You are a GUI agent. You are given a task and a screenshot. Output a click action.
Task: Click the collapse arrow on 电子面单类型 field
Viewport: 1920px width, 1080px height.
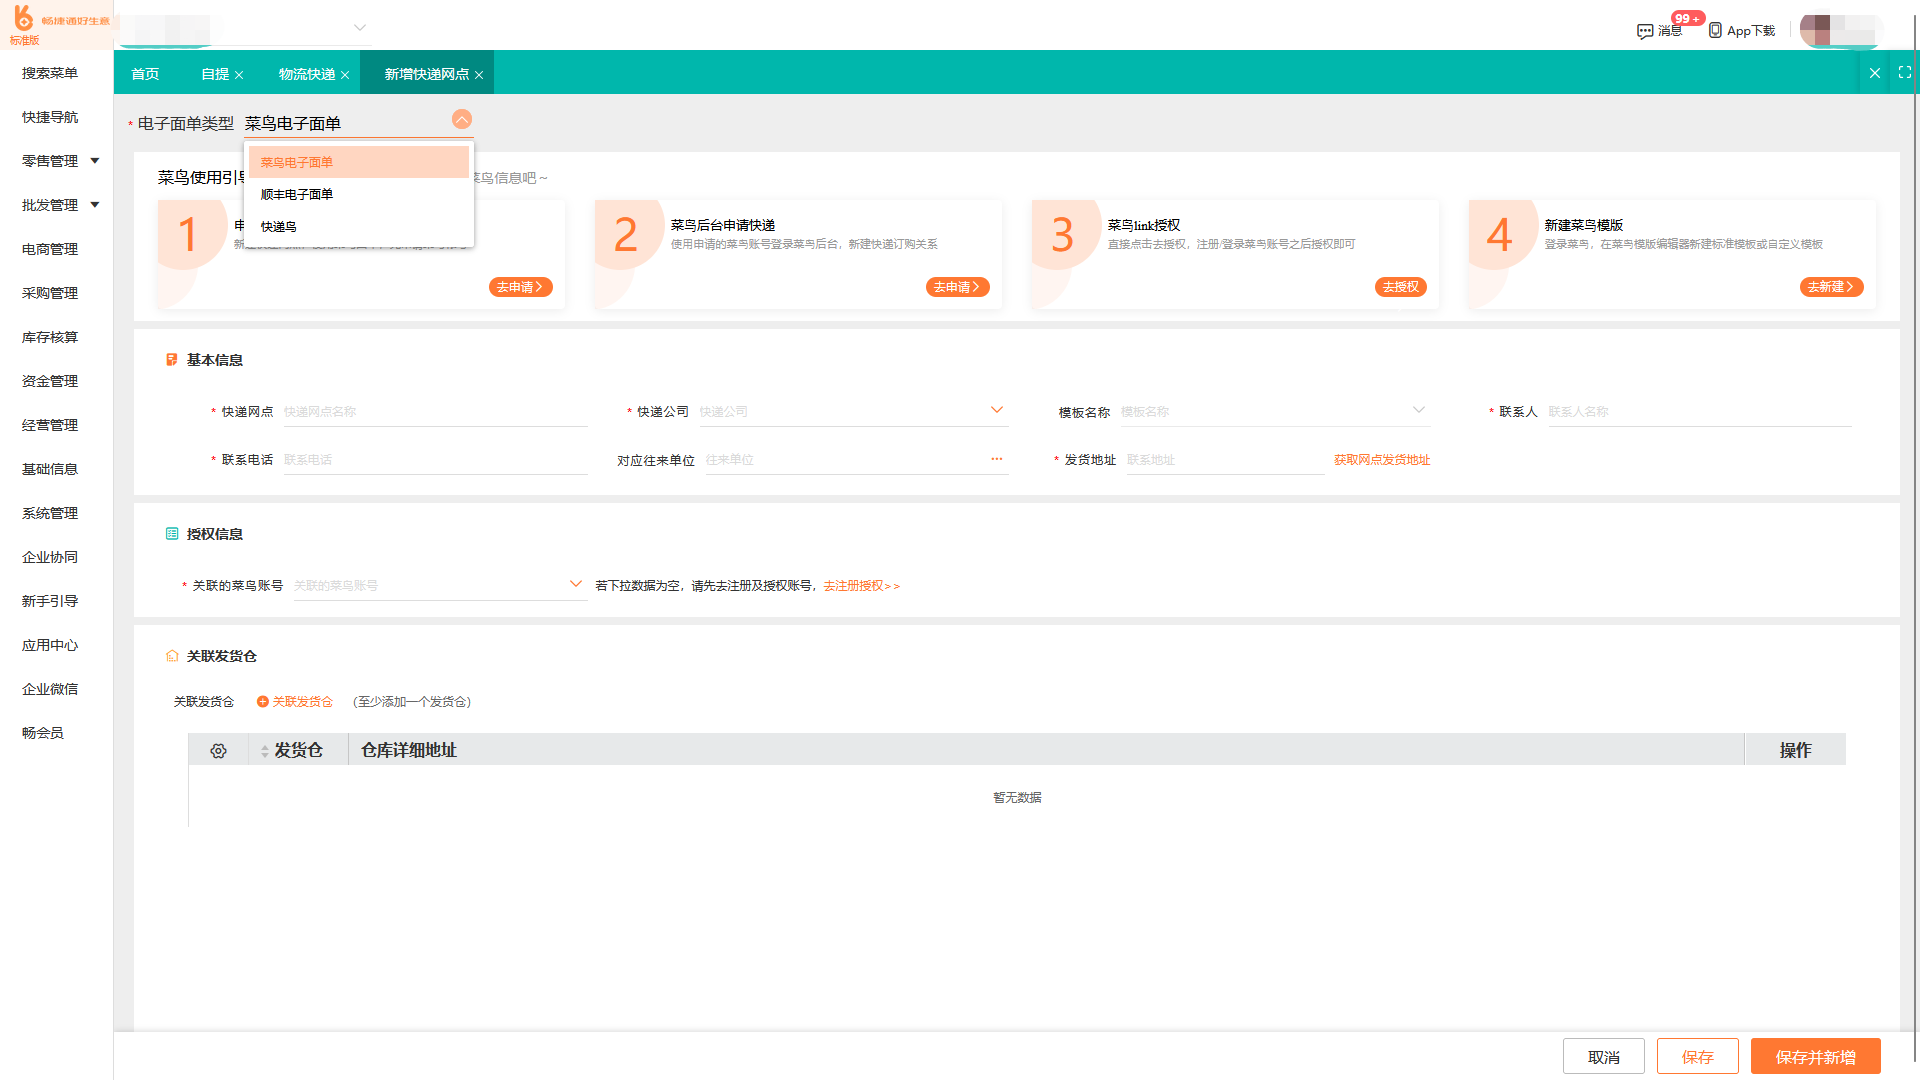tap(462, 121)
